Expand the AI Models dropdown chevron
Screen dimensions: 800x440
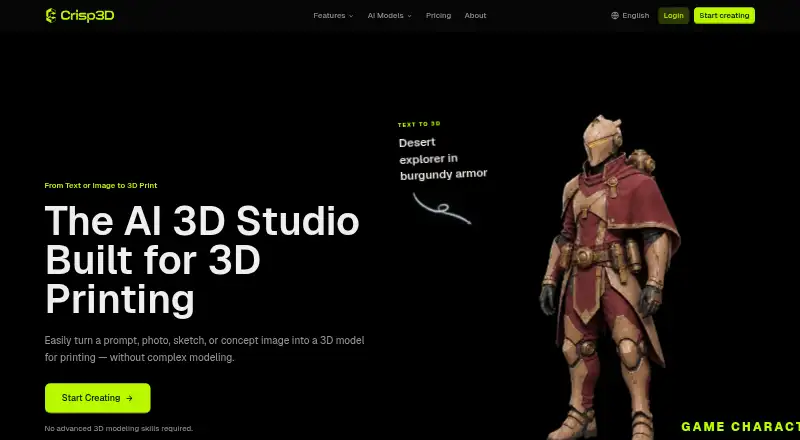(x=409, y=16)
